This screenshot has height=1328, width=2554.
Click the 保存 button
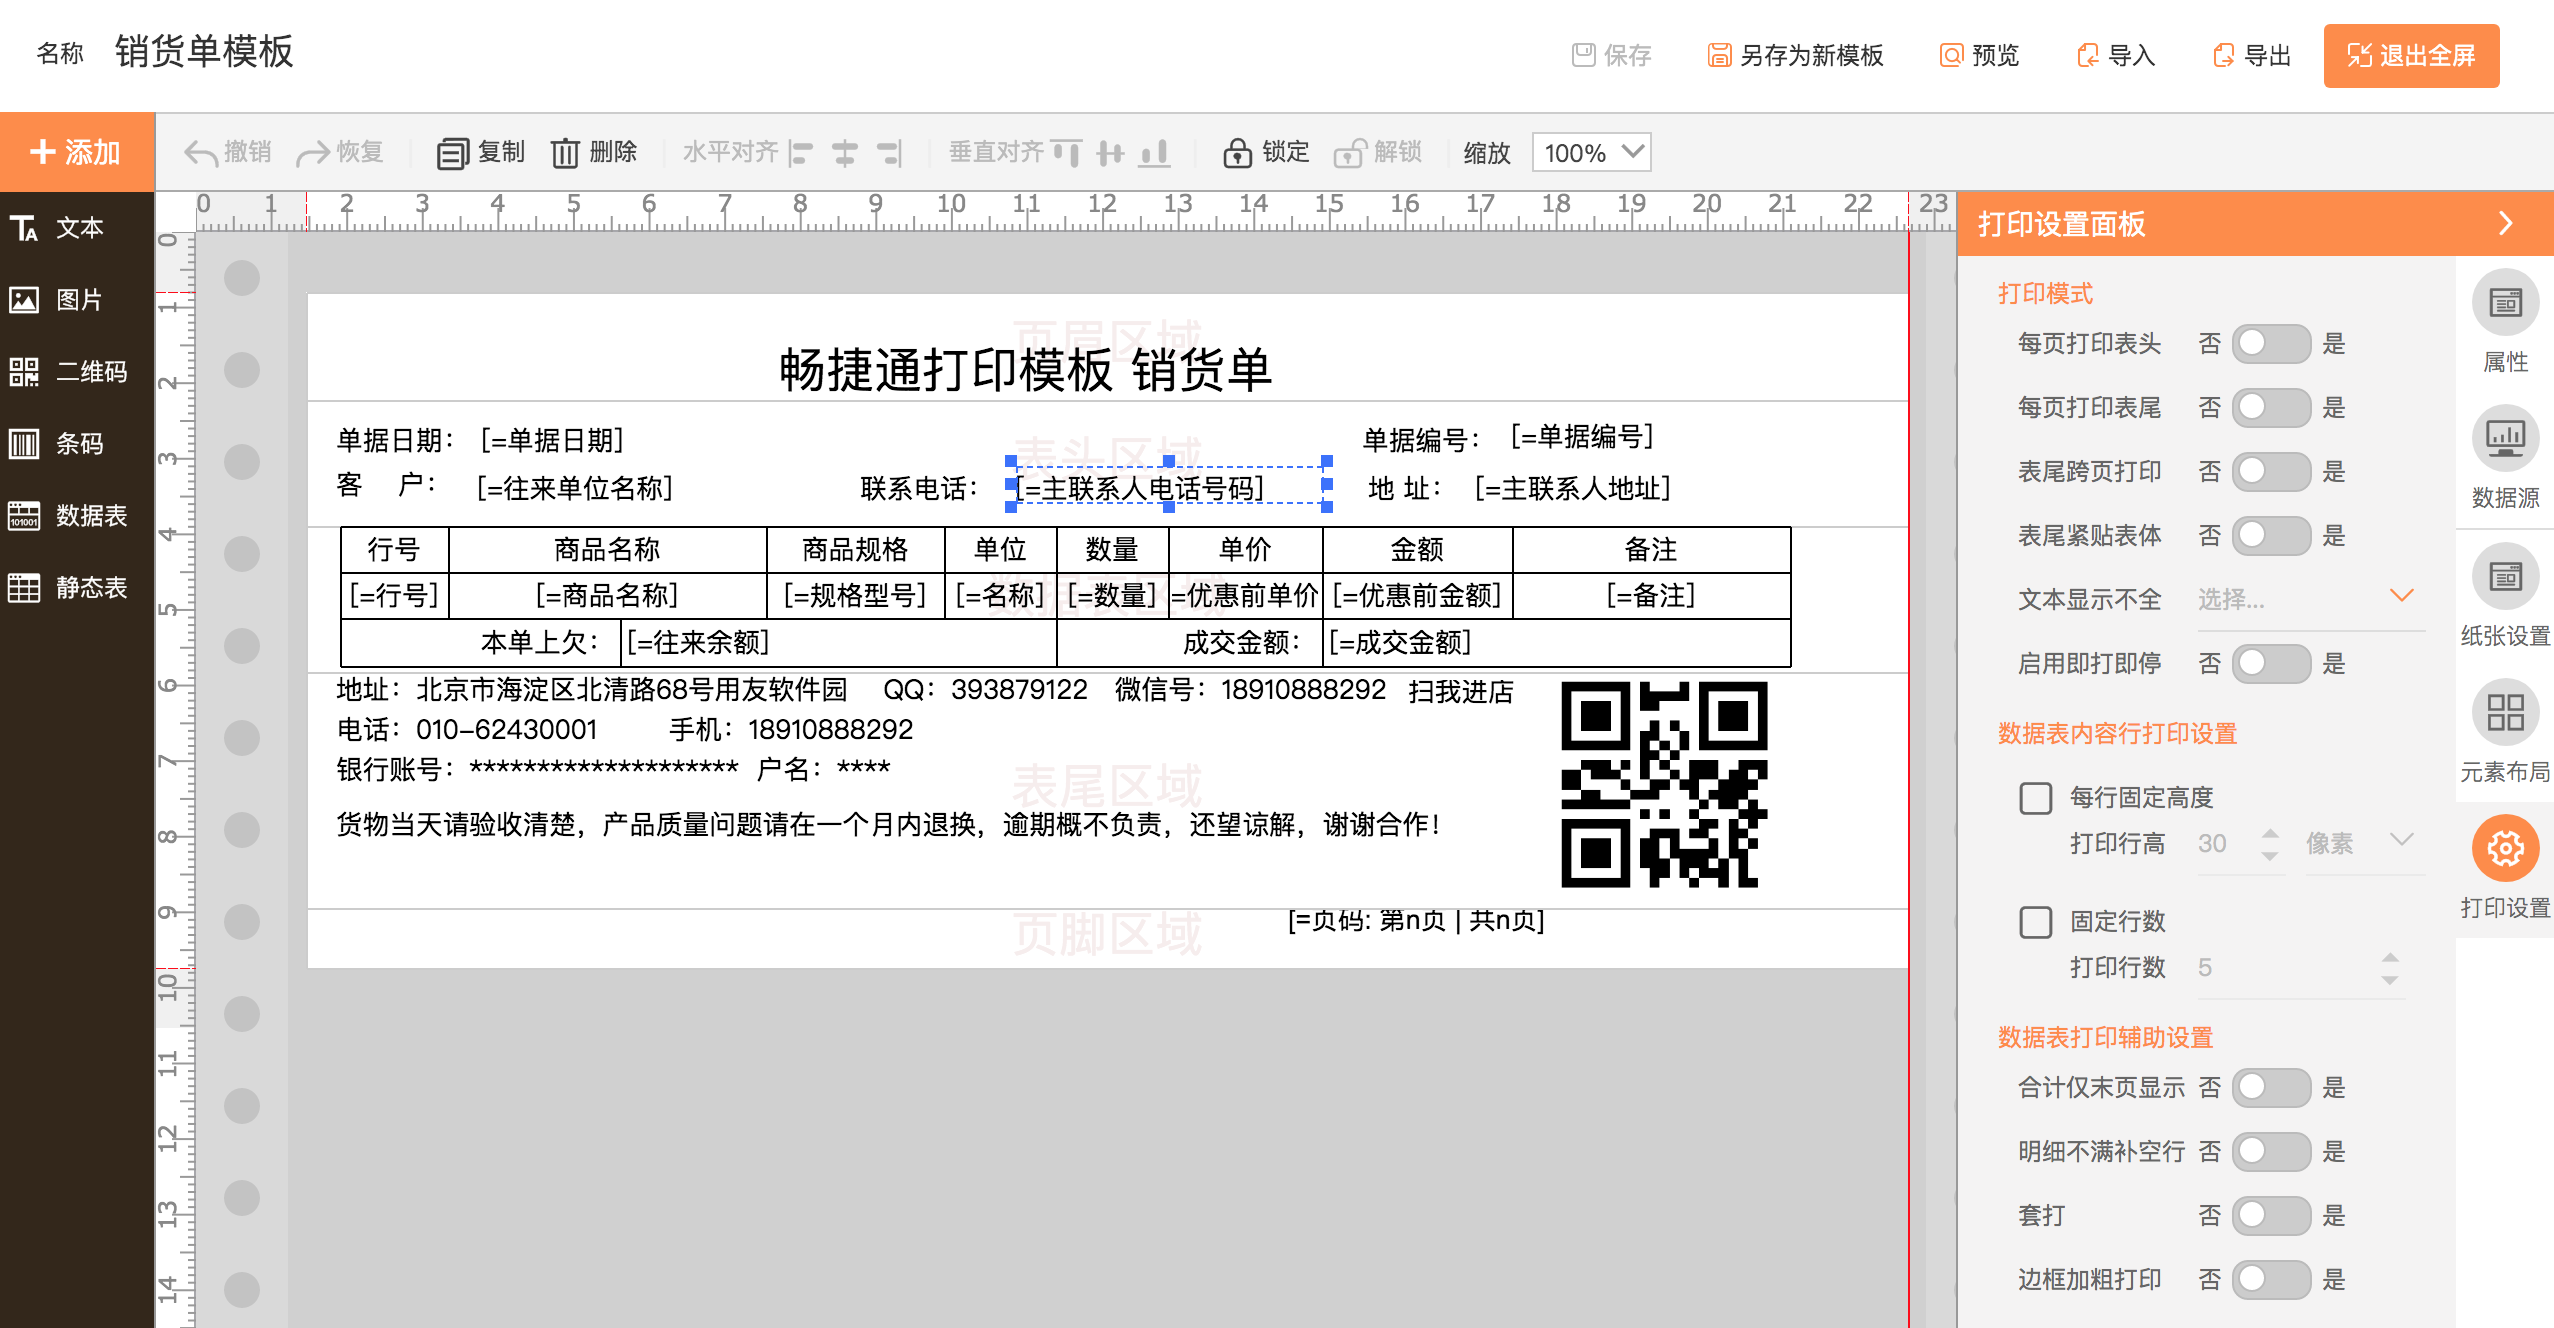tap(1615, 52)
